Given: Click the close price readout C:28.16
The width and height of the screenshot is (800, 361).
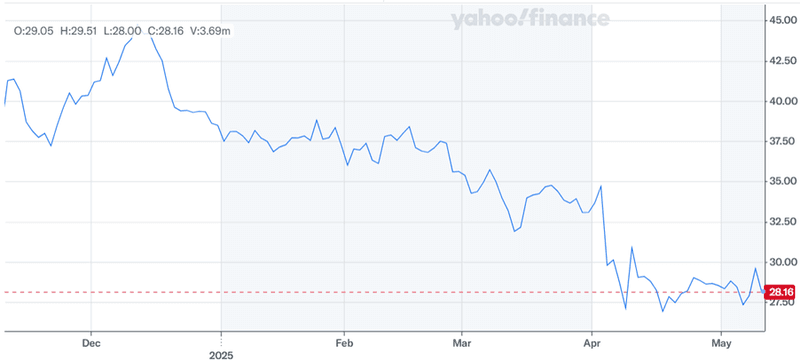Looking at the screenshot, I should (x=166, y=31).
